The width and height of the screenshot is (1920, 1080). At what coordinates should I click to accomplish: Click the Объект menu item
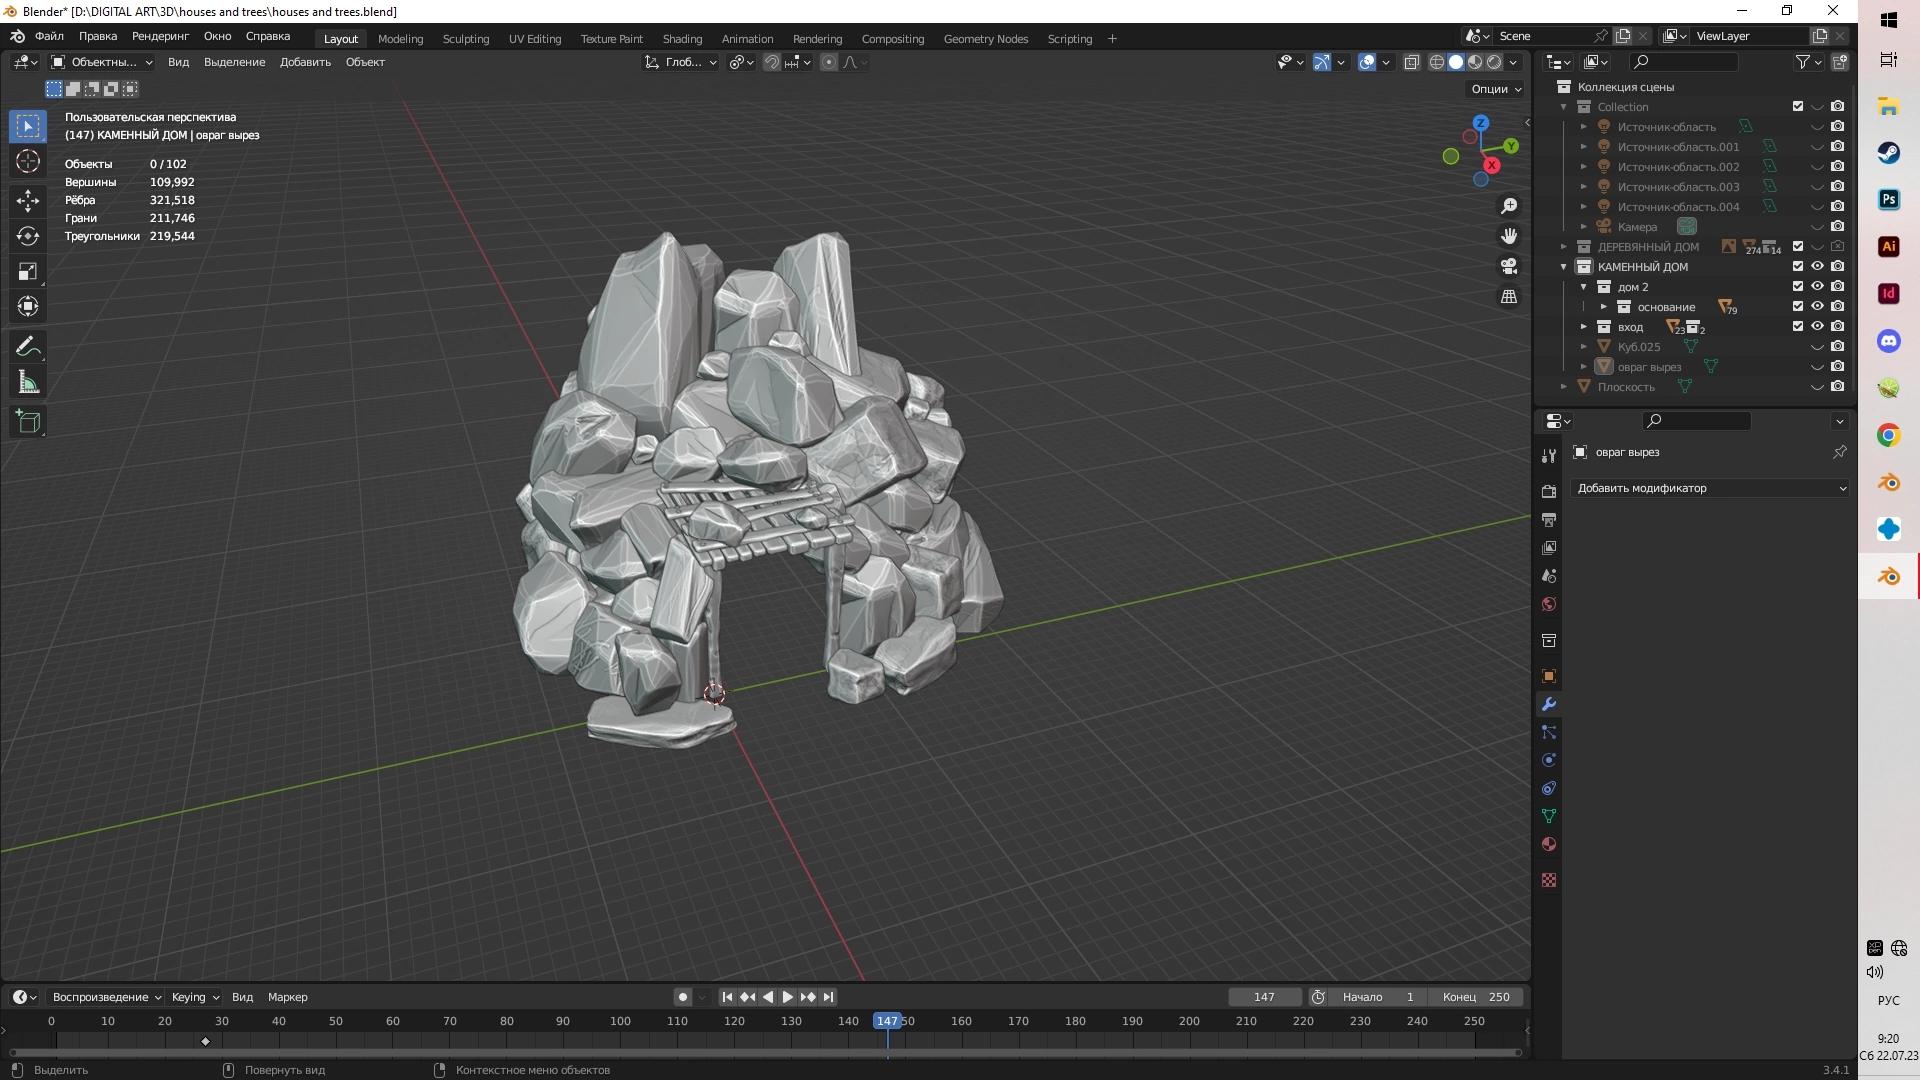tap(368, 62)
